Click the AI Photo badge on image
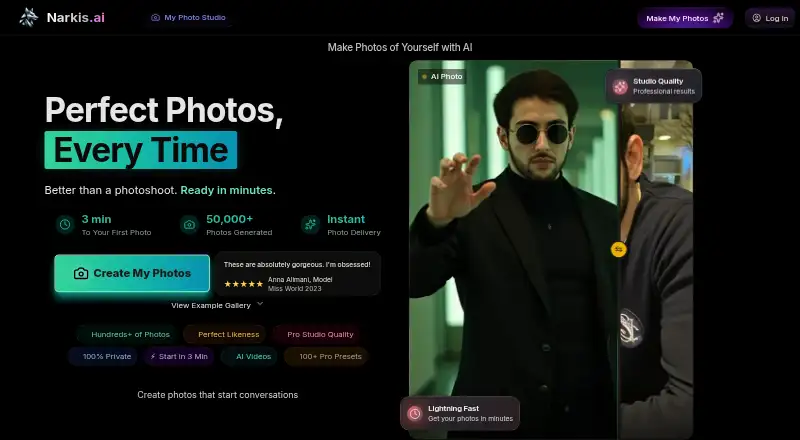800x440 pixels. click(442, 77)
